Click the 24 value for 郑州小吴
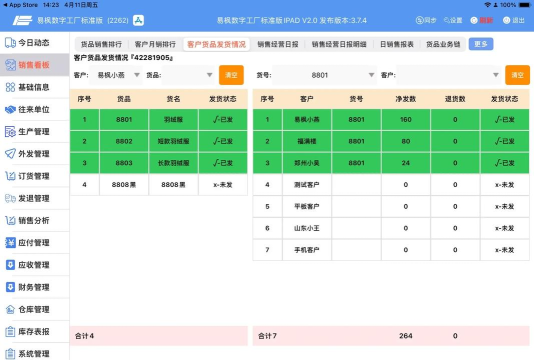This screenshot has width=534, height=360. click(406, 163)
